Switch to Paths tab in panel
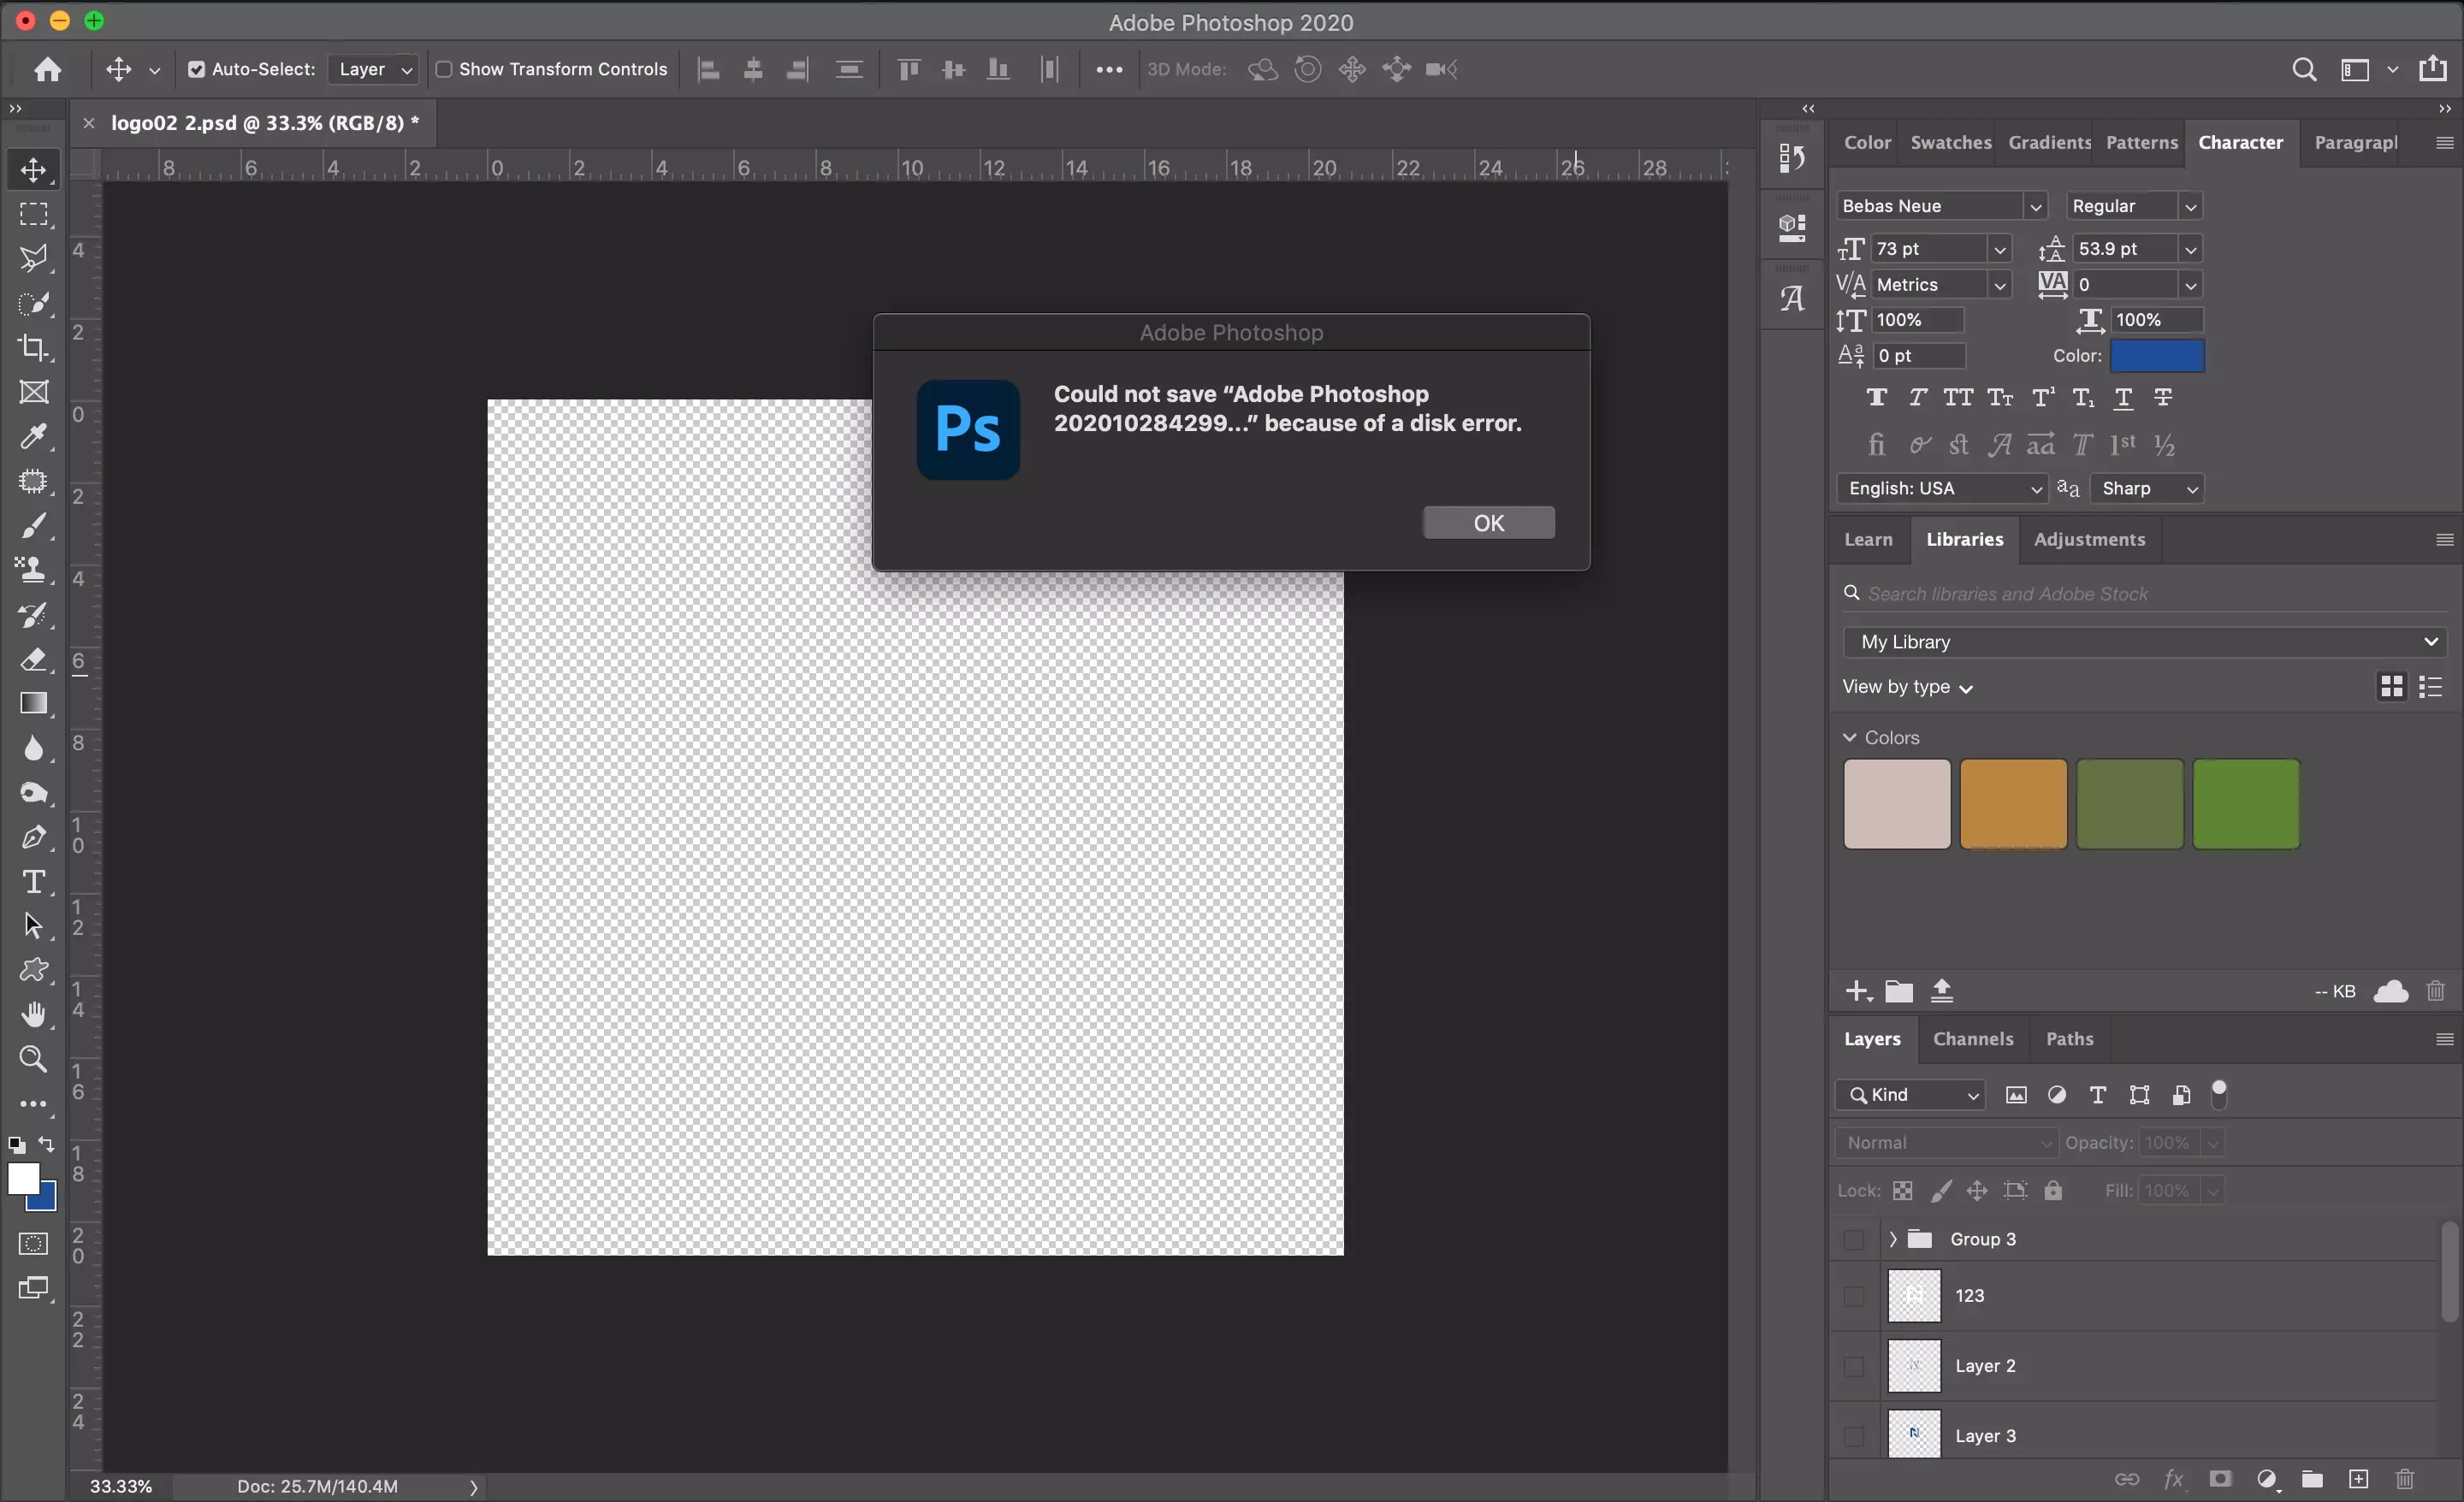 [x=2070, y=1036]
